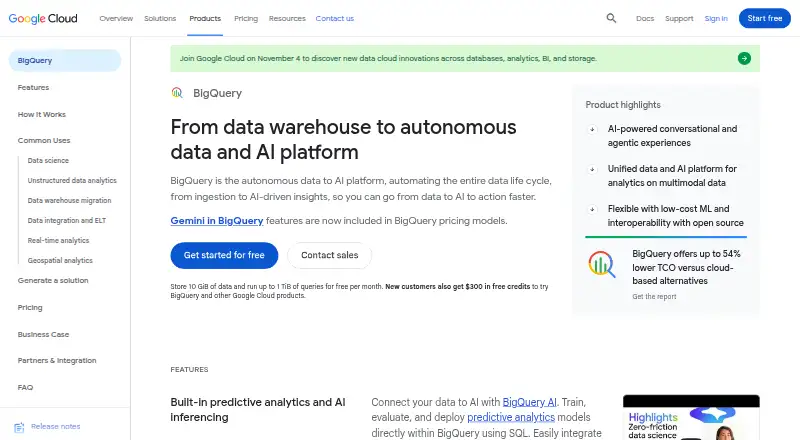Viewport: 800px width, 440px height.
Task: Open the Release notes link
Action: click(x=56, y=427)
